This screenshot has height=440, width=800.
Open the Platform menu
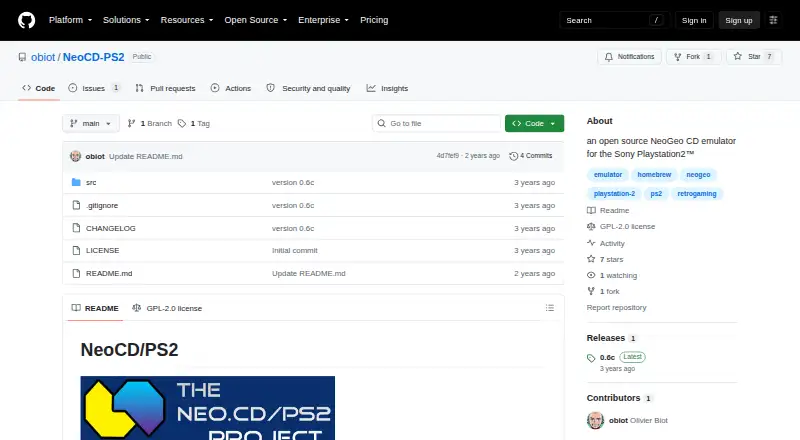70,20
